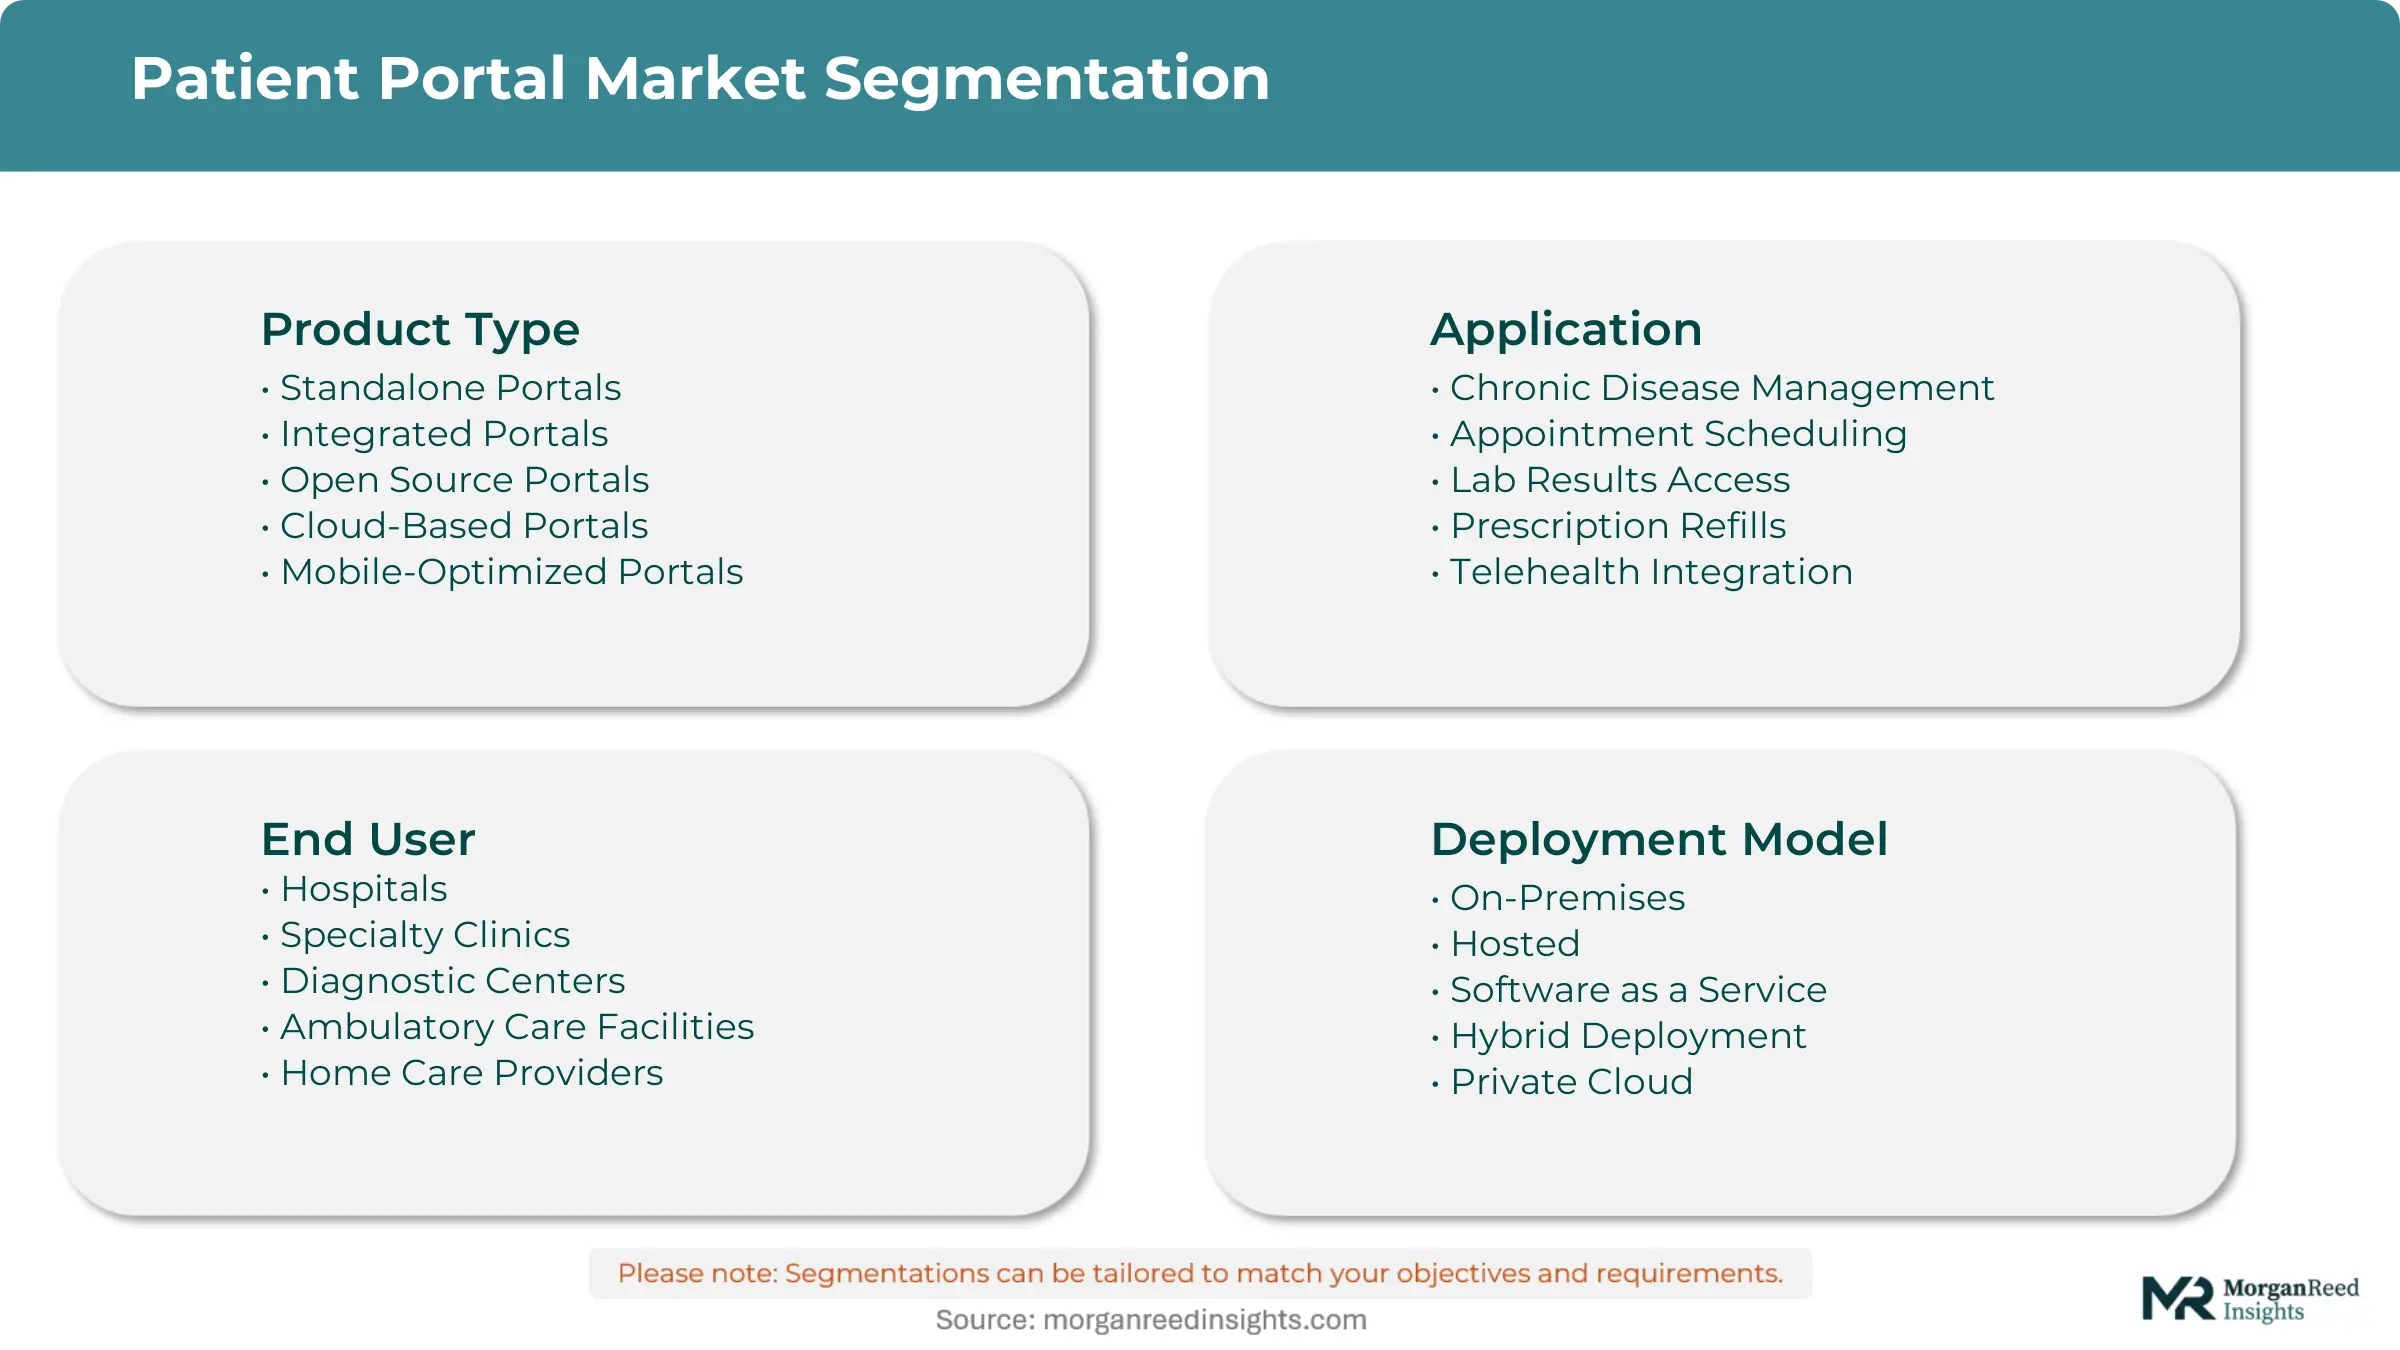Select the Product Type heading

420,329
